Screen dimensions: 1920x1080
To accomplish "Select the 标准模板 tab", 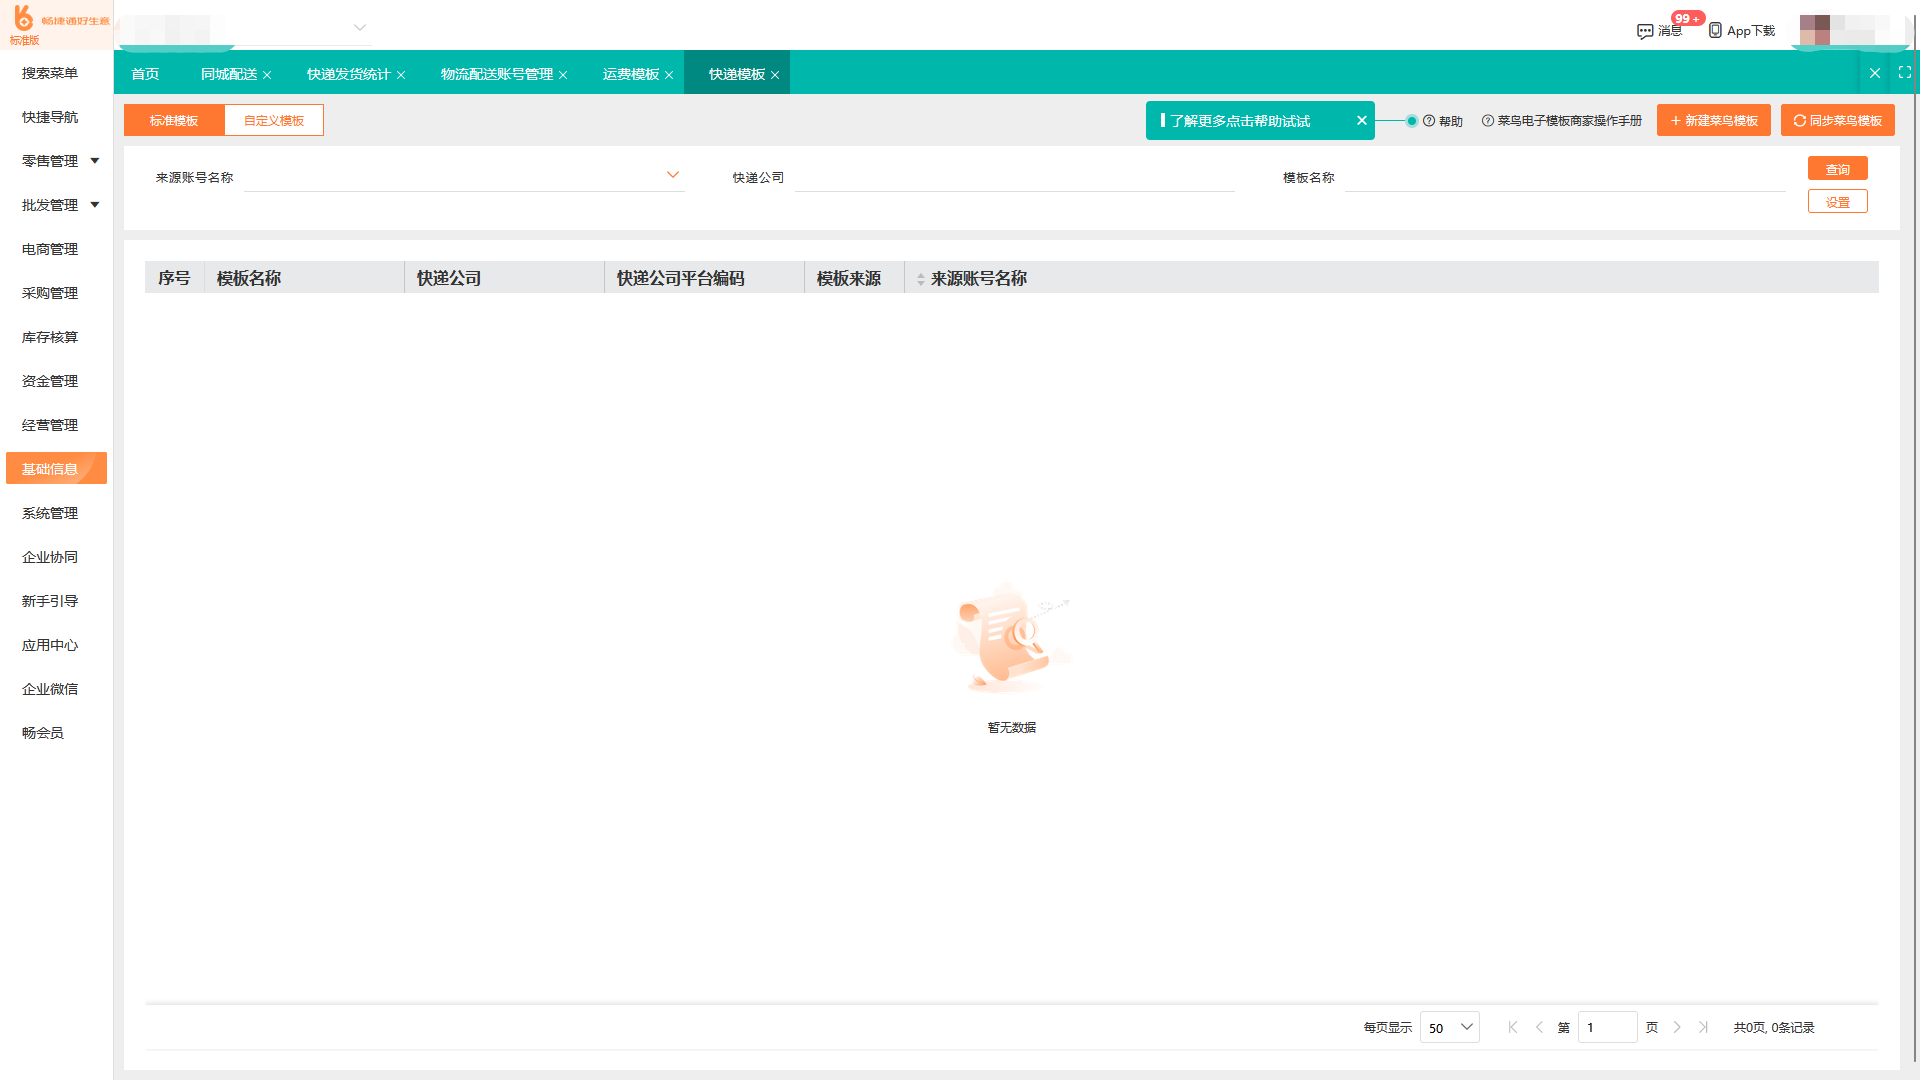I will point(173,120).
